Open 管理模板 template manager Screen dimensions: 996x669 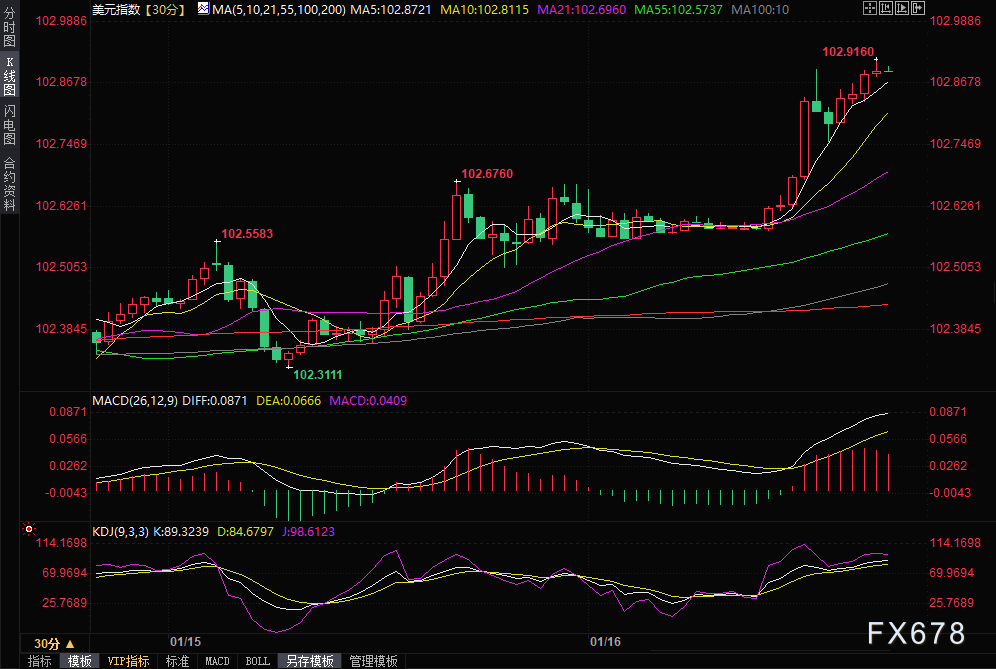coord(373,661)
